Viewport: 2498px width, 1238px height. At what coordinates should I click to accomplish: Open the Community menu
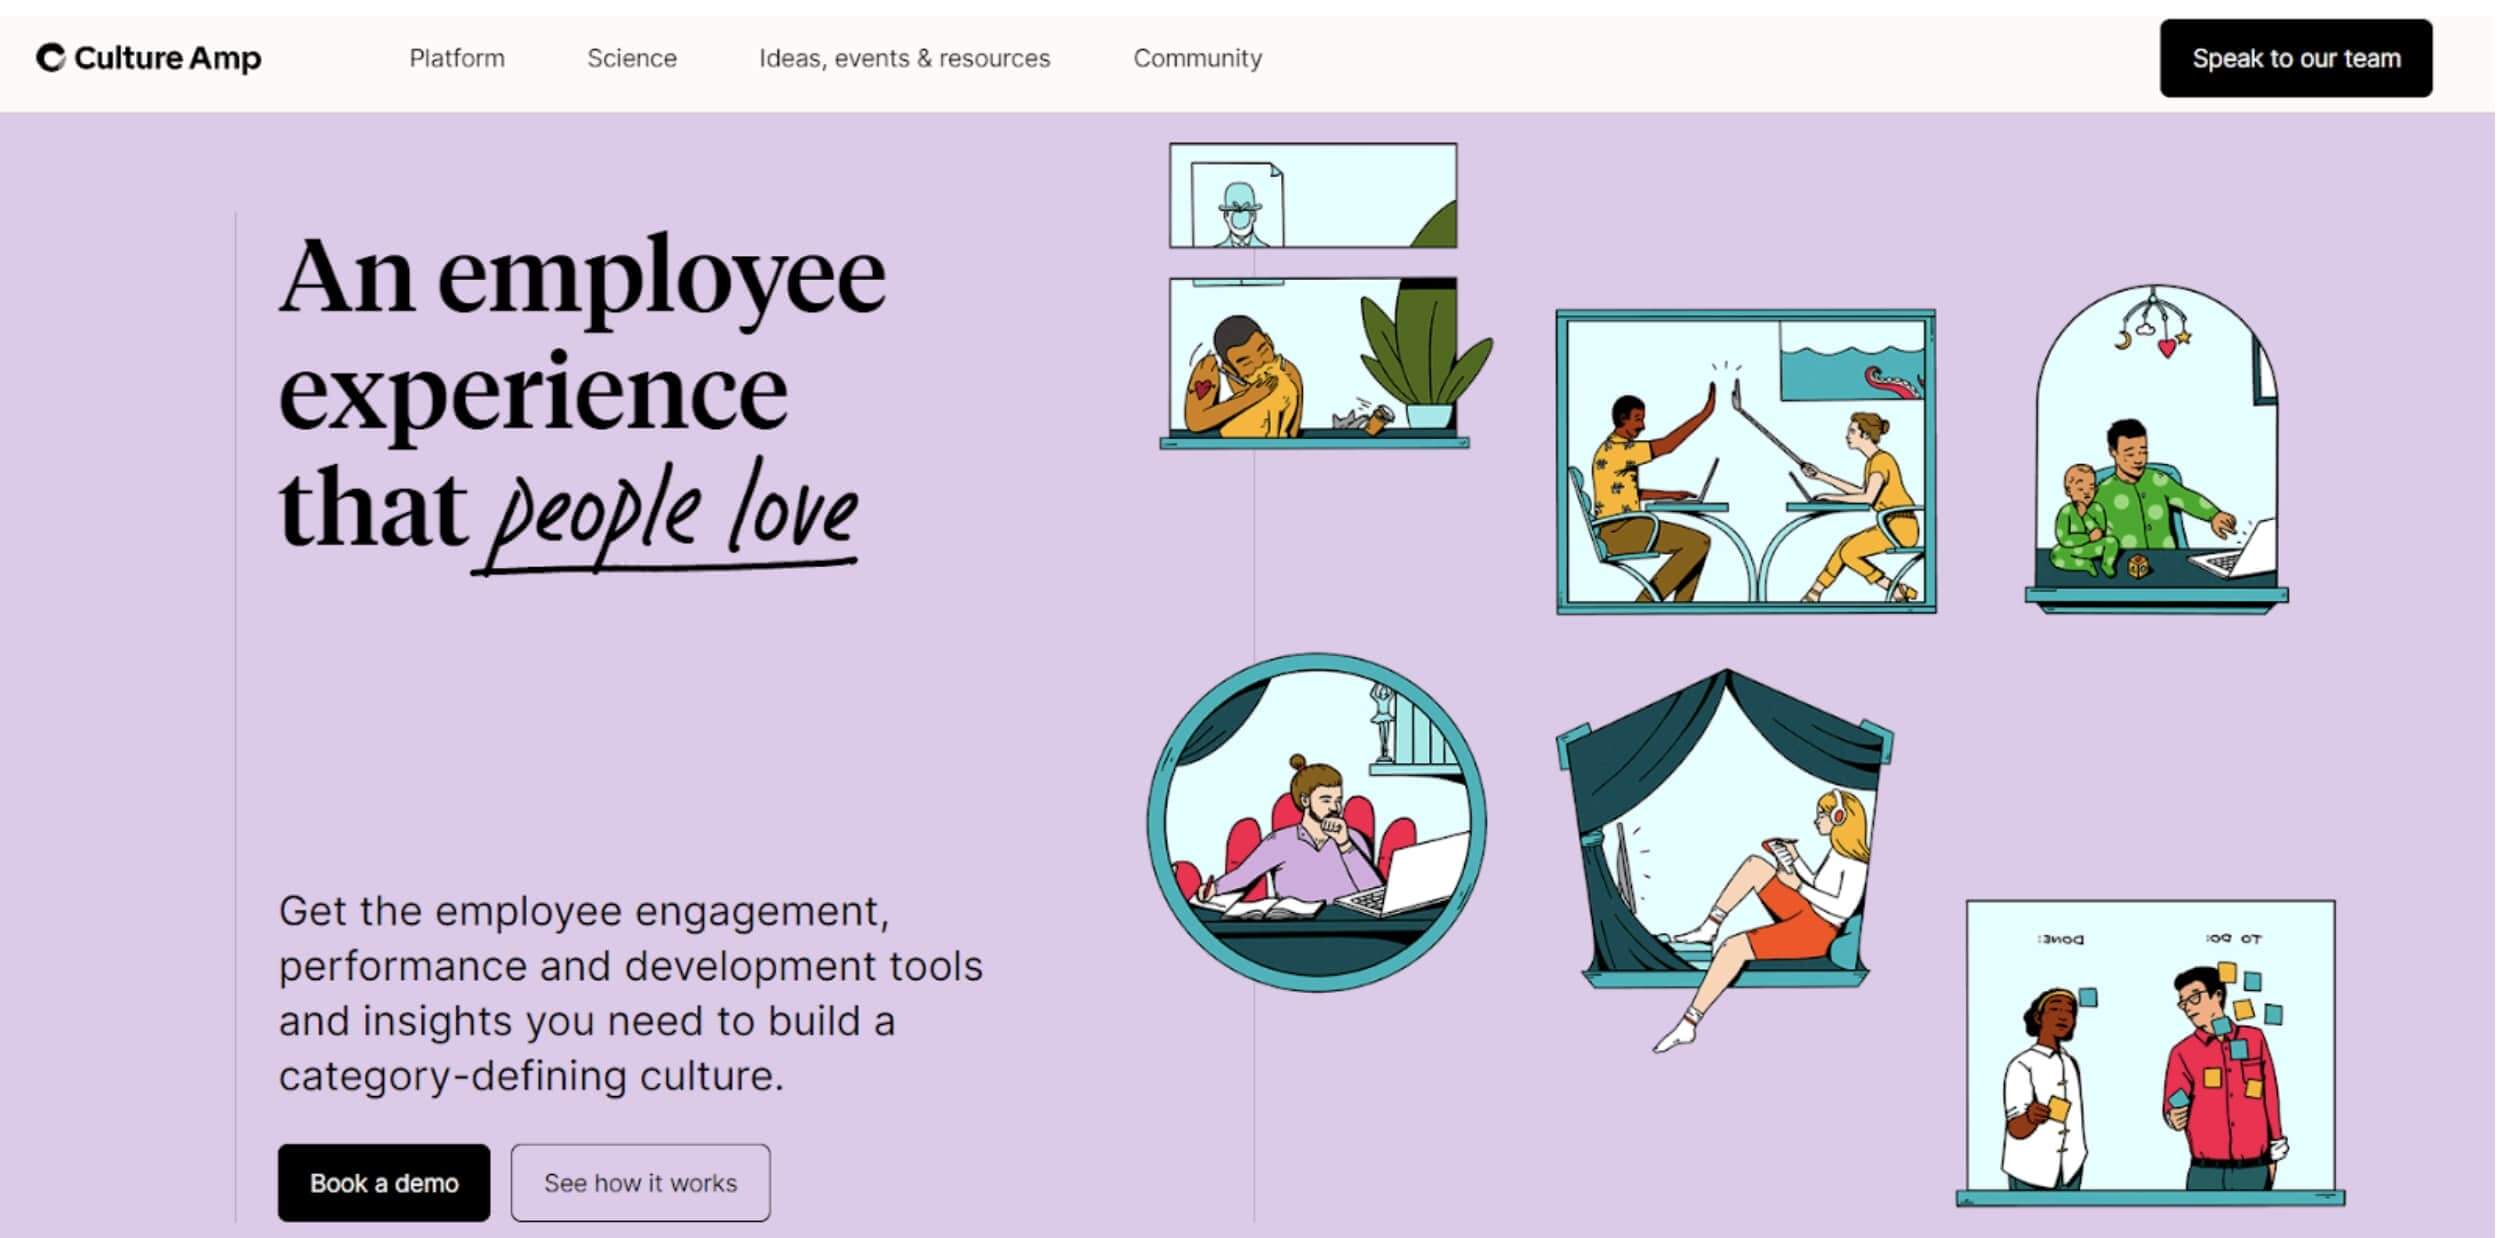[1196, 58]
